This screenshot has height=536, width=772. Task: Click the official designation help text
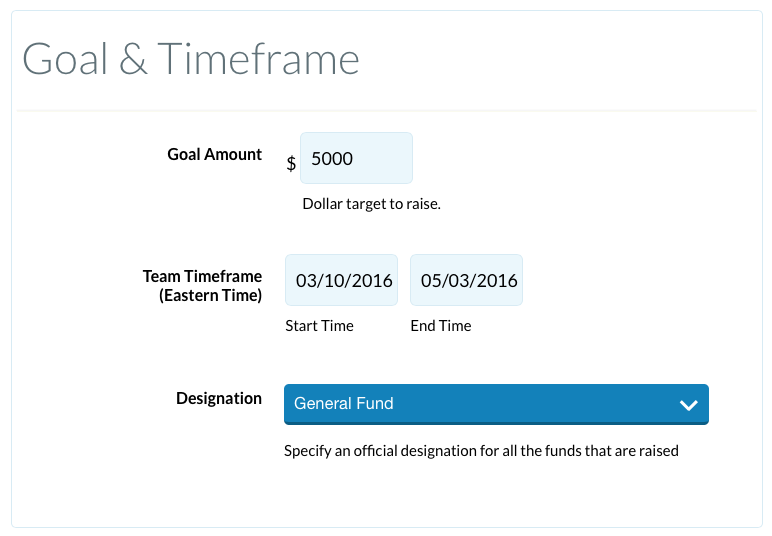click(x=481, y=451)
